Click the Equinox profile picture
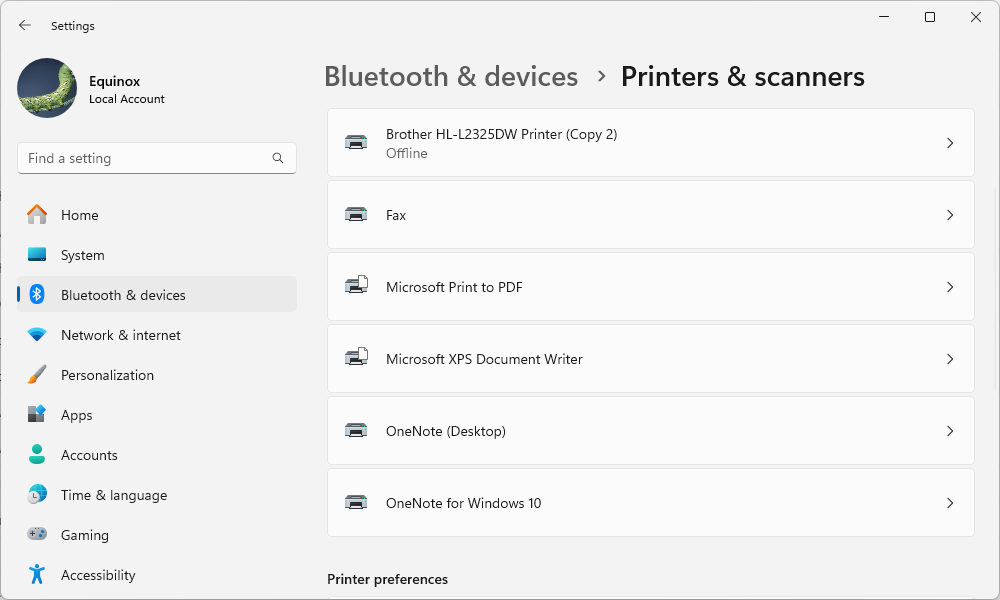Screen dimensions: 1000x600 [x=47, y=88]
